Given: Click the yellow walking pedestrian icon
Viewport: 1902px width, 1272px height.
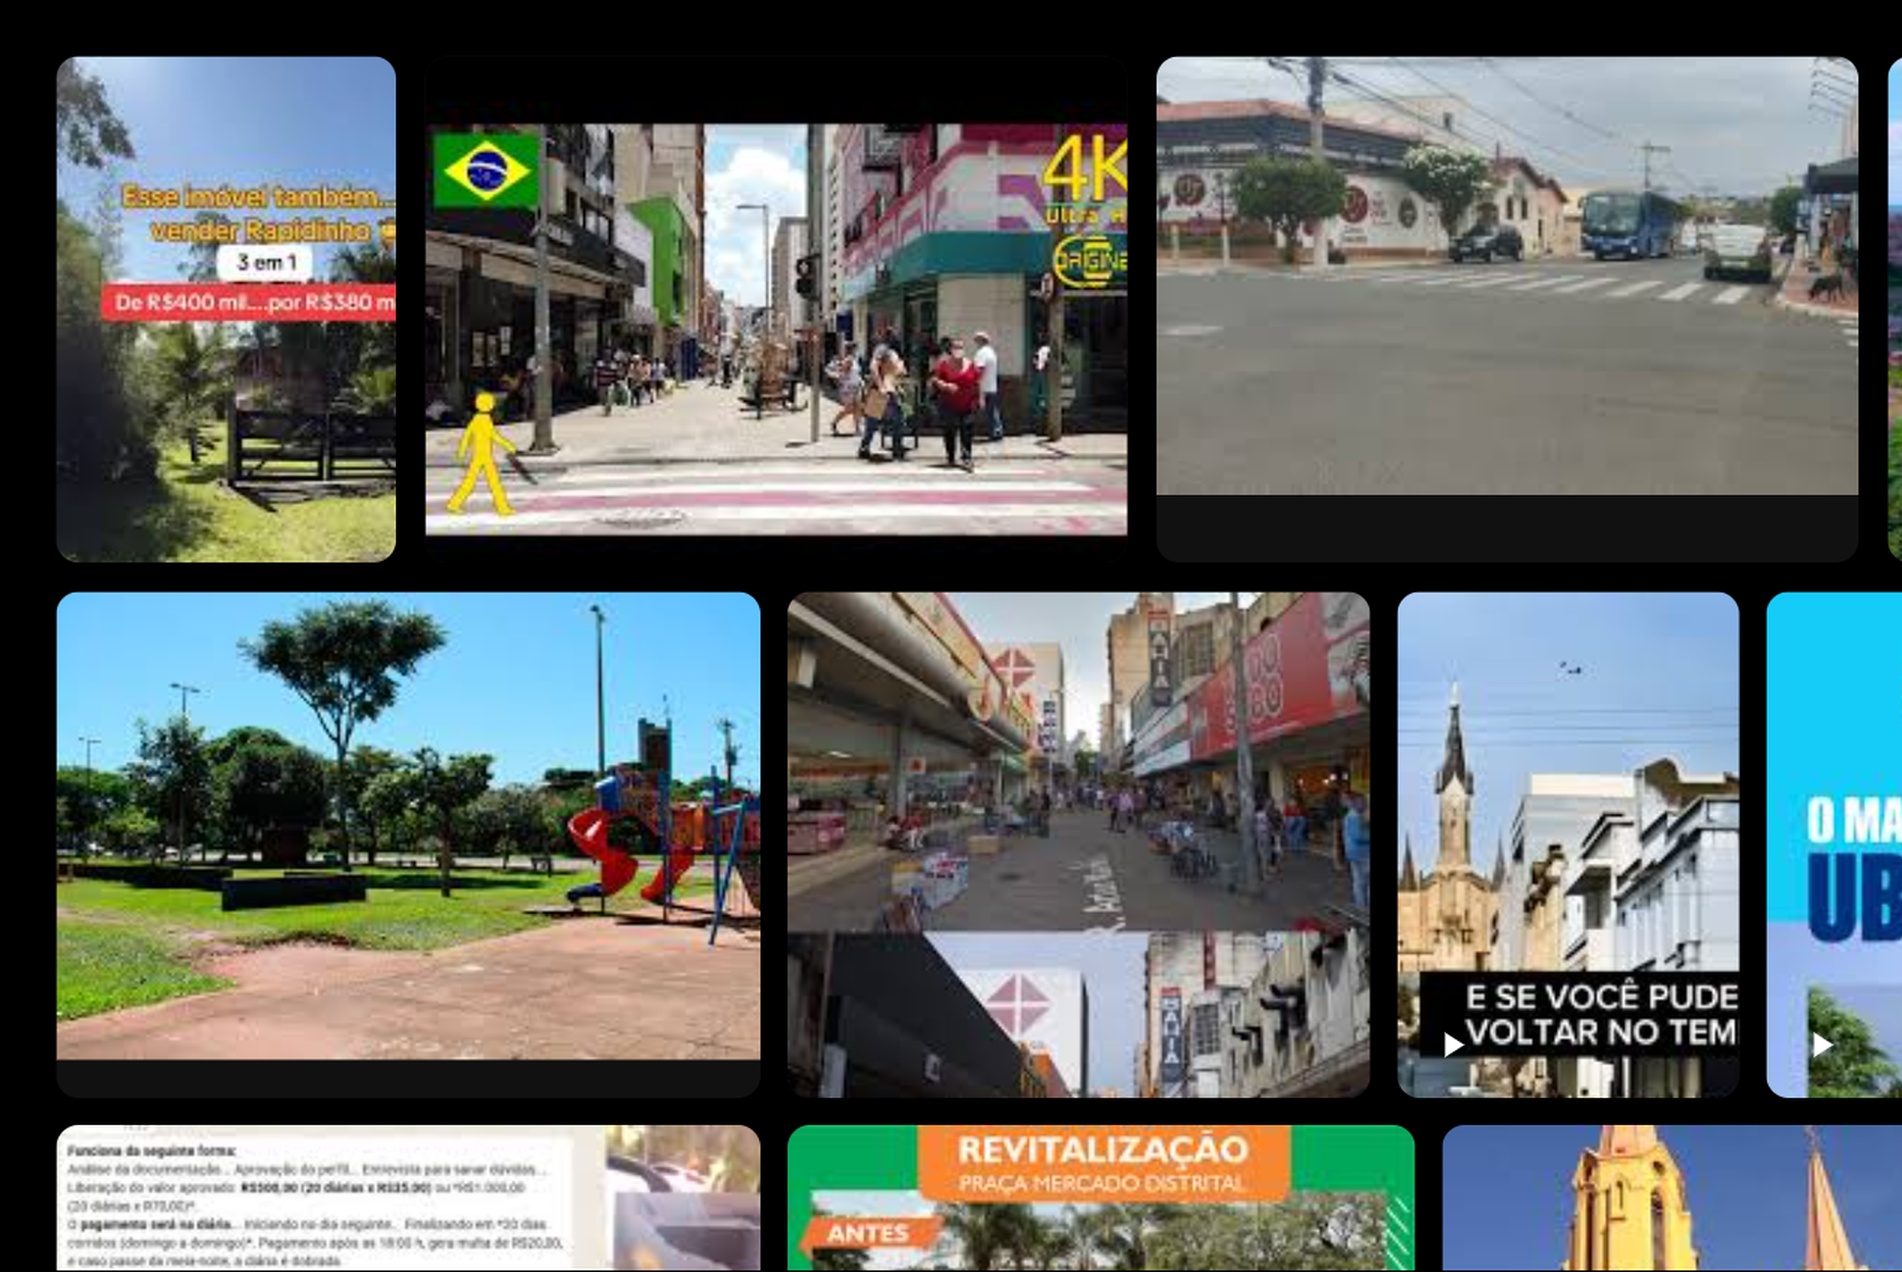Looking at the screenshot, I should 483,455.
